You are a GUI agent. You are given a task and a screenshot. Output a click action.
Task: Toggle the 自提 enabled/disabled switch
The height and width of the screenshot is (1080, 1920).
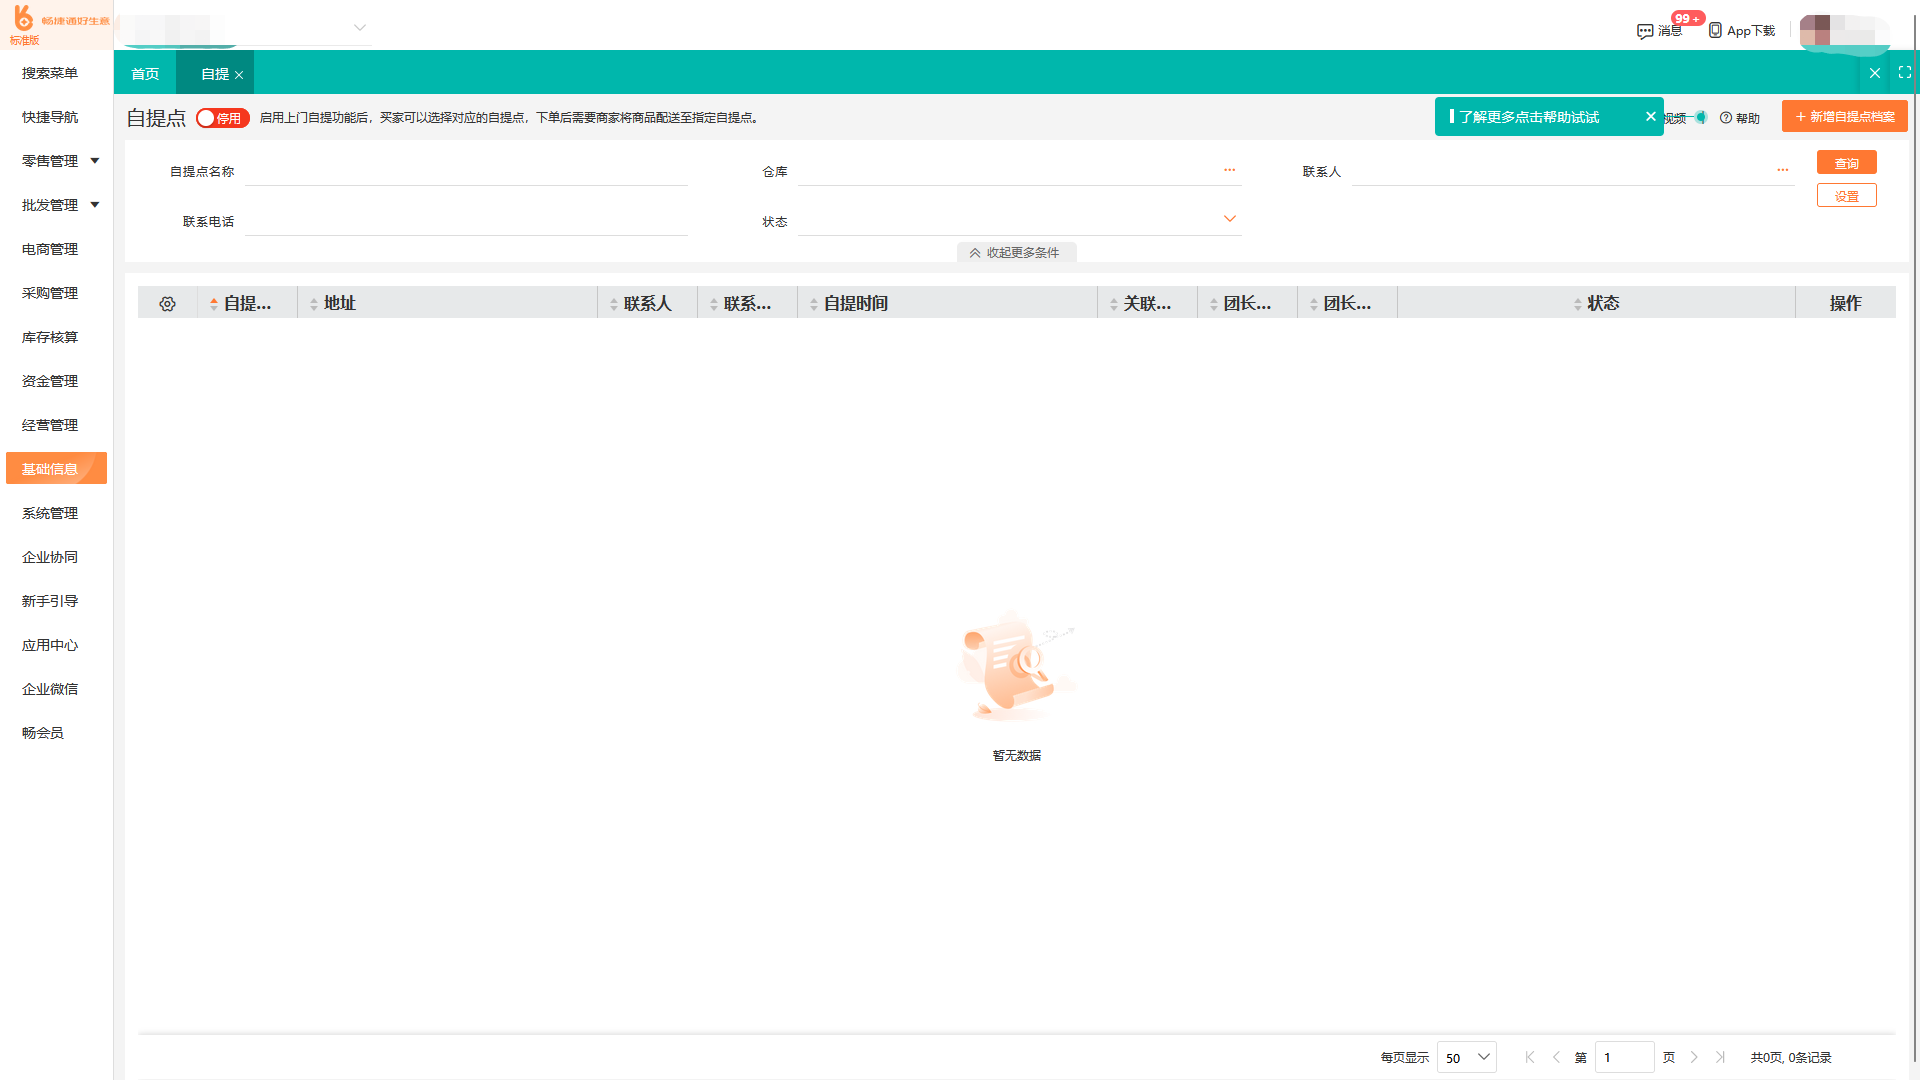click(216, 117)
